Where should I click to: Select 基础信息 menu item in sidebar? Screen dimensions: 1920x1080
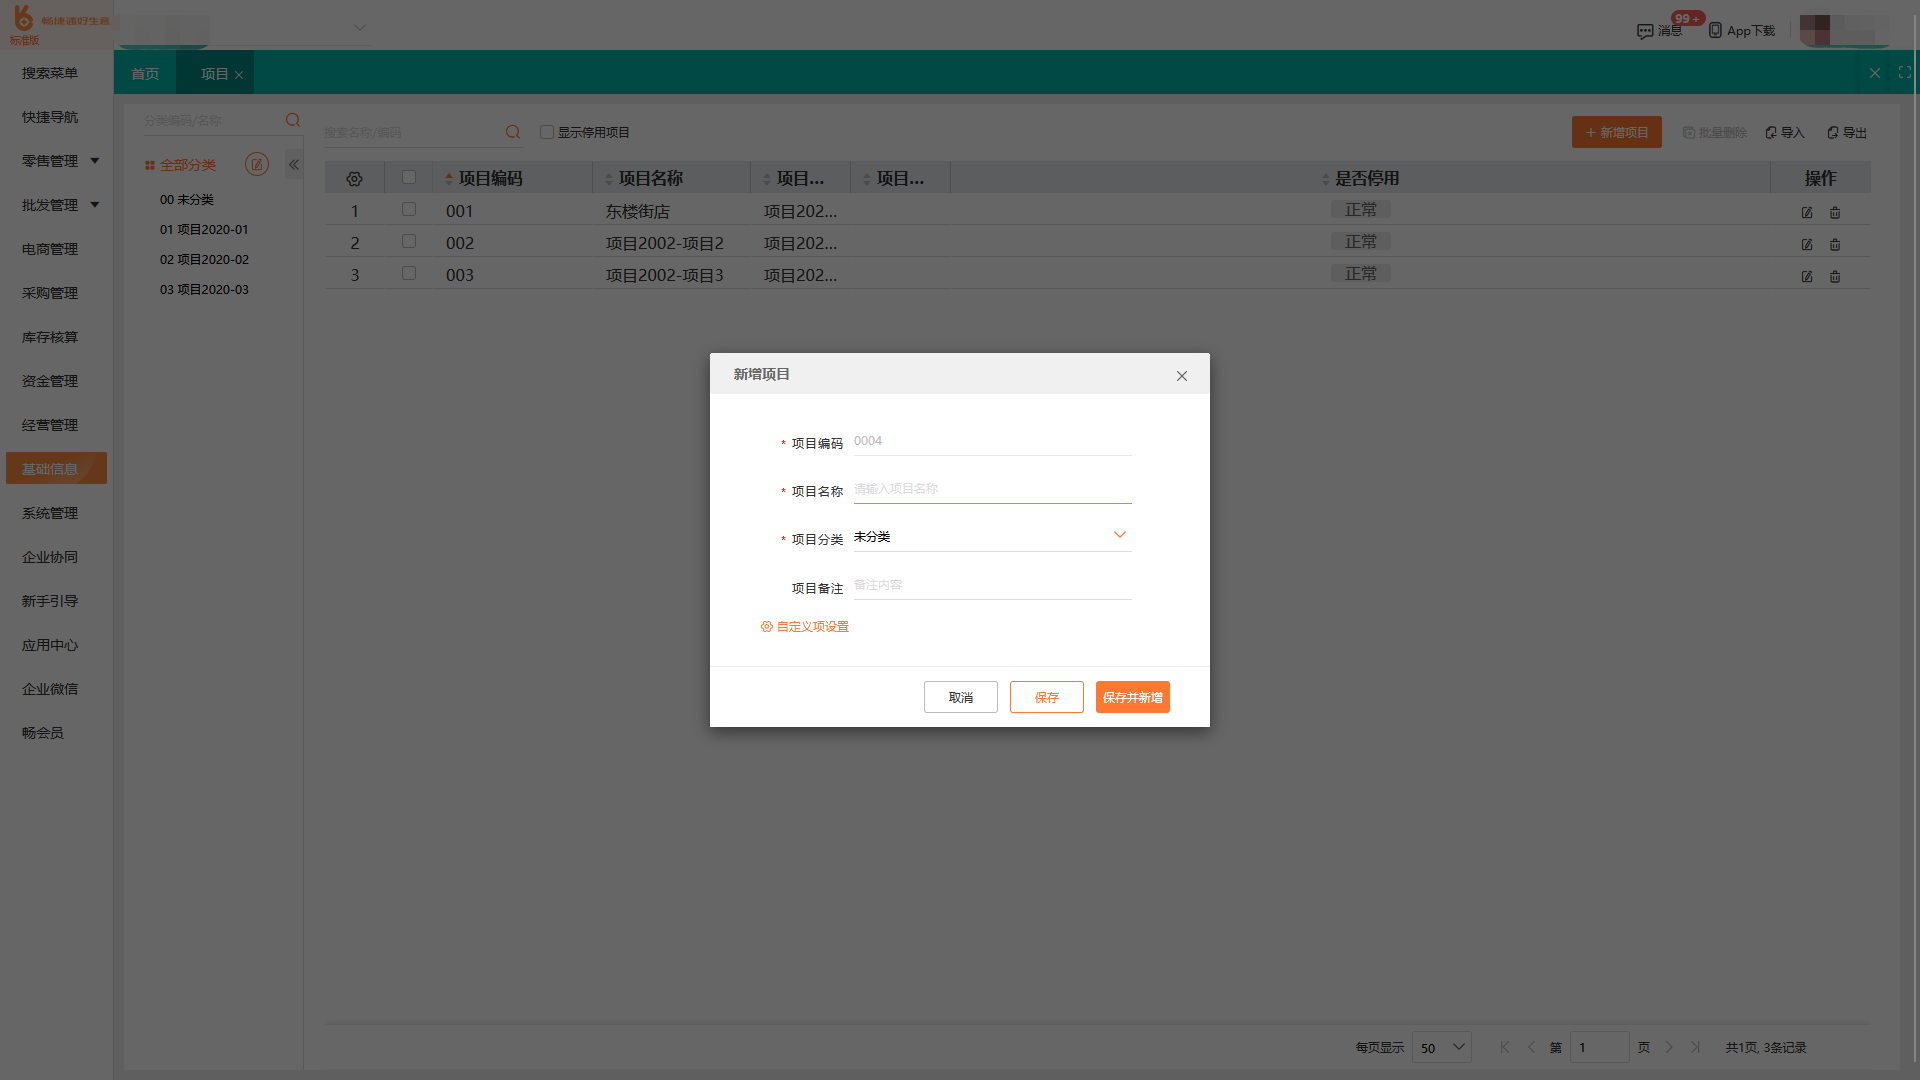[x=53, y=468]
